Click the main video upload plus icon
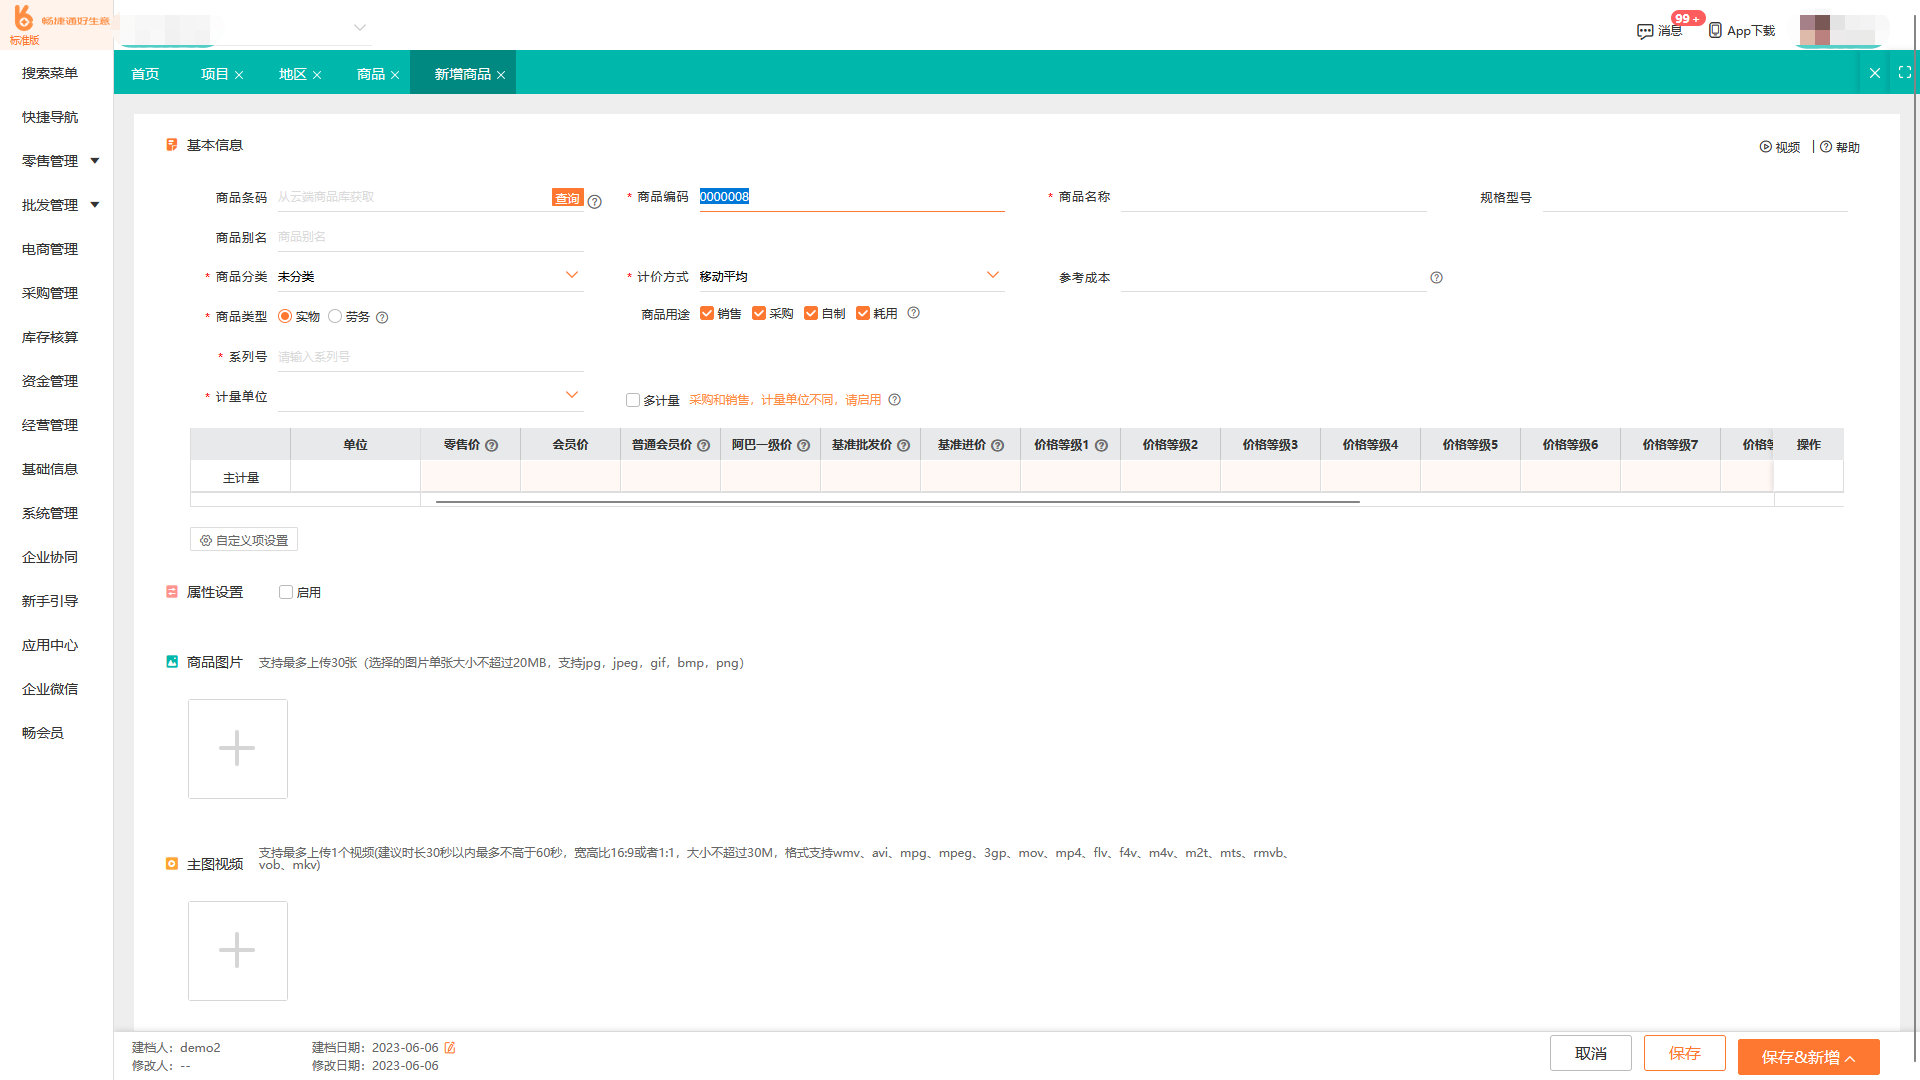1920x1080 pixels. click(239, 947)
